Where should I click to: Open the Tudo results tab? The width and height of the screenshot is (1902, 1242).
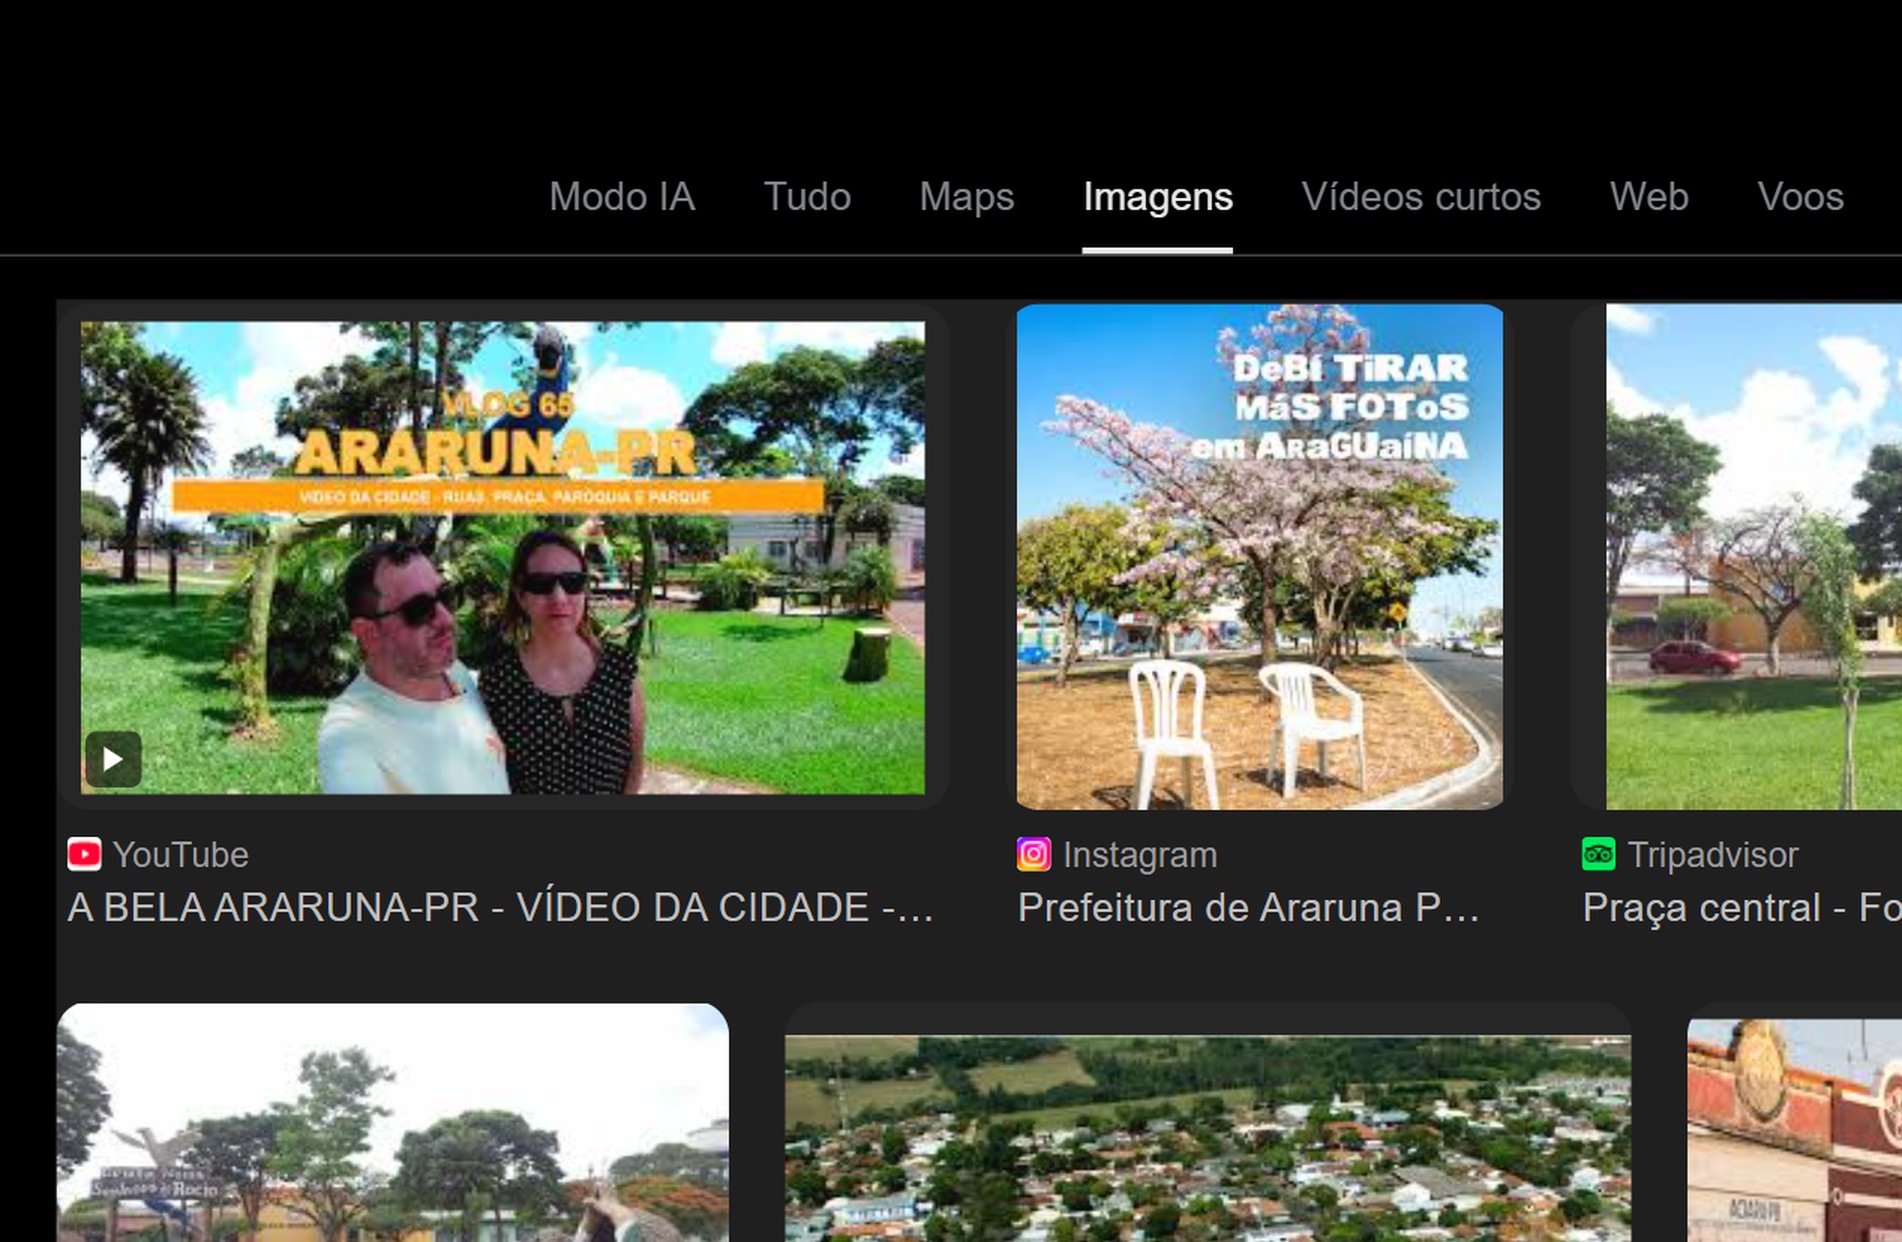pos(807,197)
